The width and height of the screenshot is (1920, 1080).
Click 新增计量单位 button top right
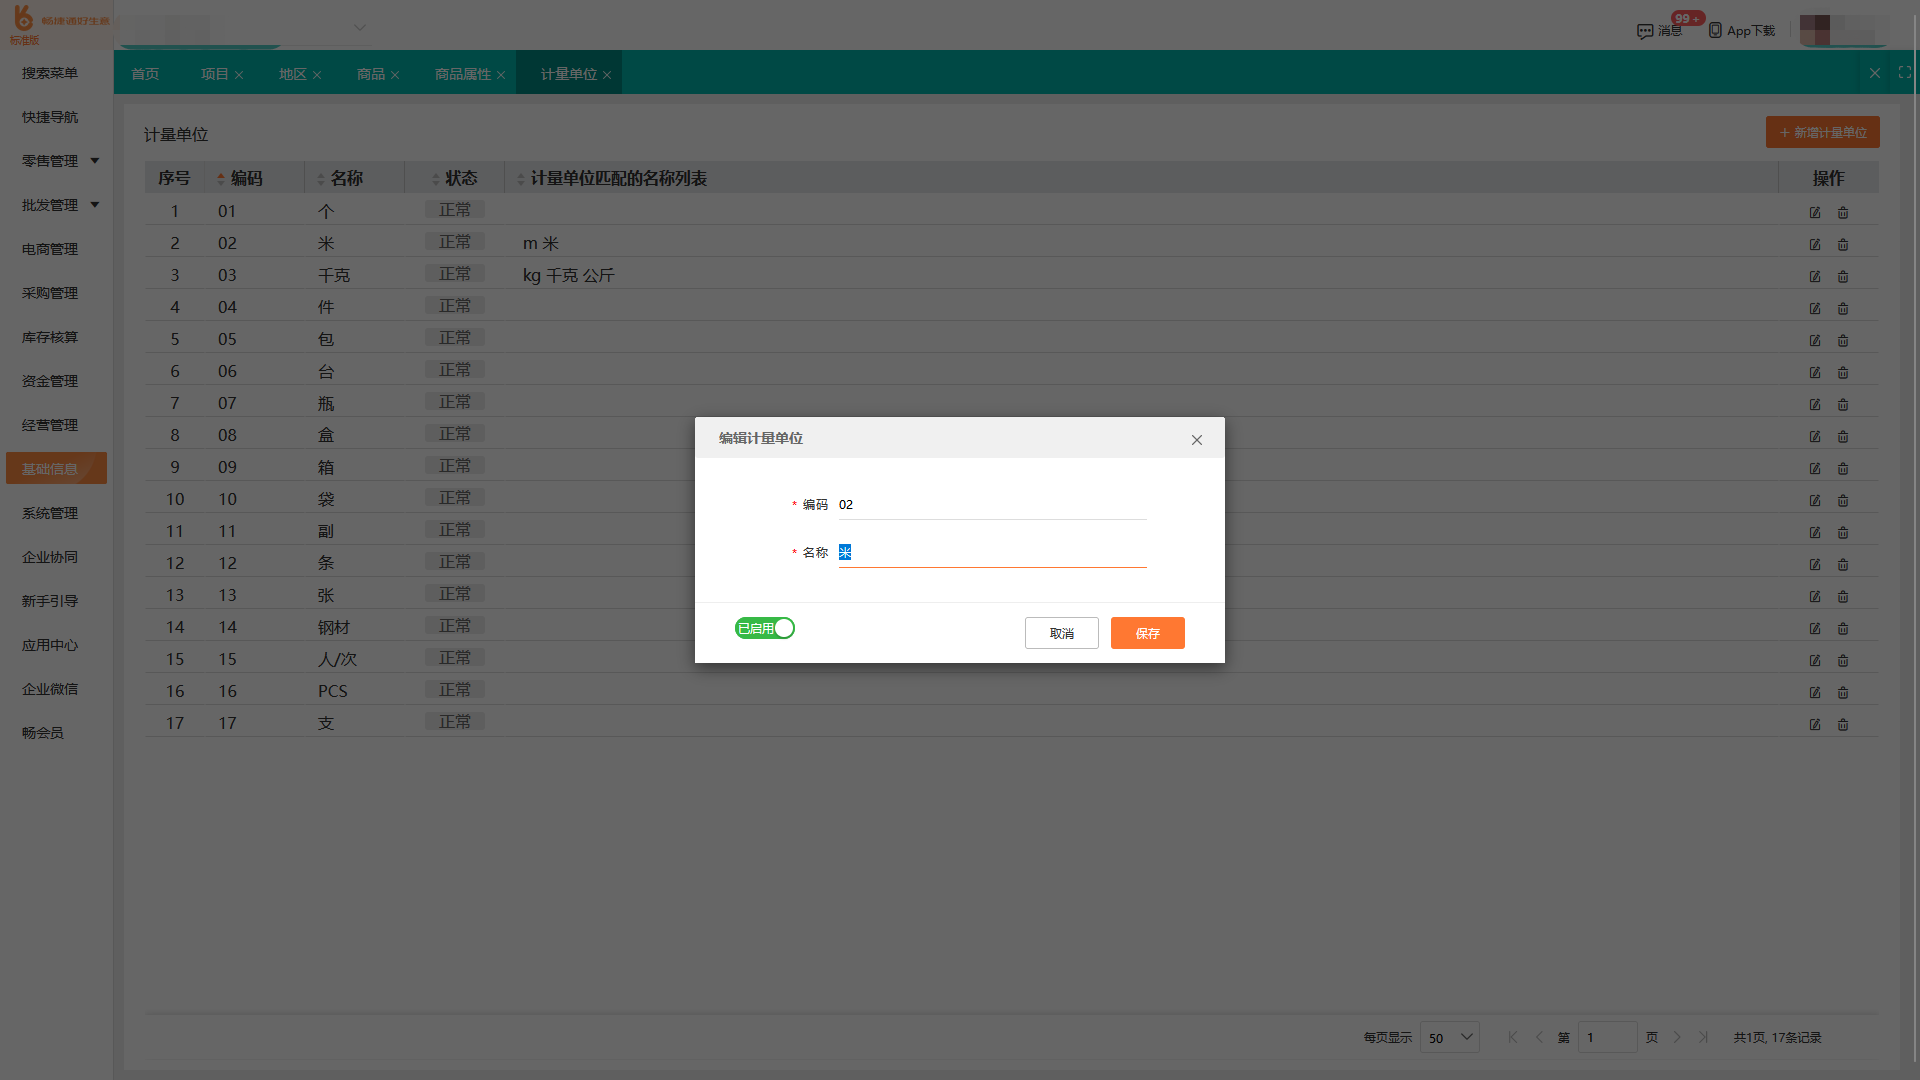tap(1822, 132)
